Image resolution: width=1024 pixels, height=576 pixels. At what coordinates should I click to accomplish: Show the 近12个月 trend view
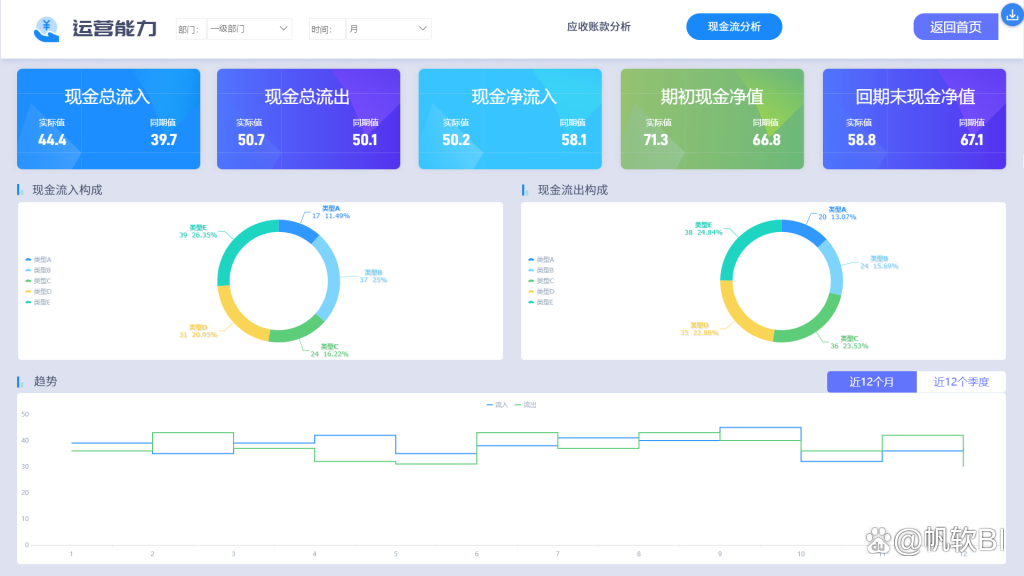871,382
